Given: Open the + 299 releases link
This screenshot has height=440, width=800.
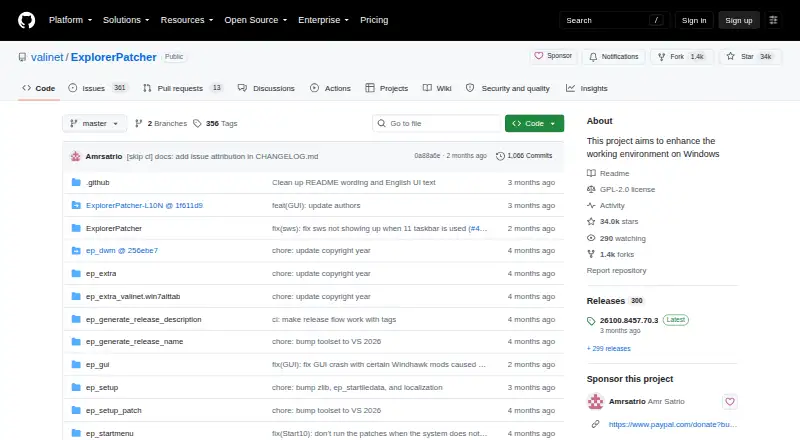Looking at the screenshot, I should 609,349.
